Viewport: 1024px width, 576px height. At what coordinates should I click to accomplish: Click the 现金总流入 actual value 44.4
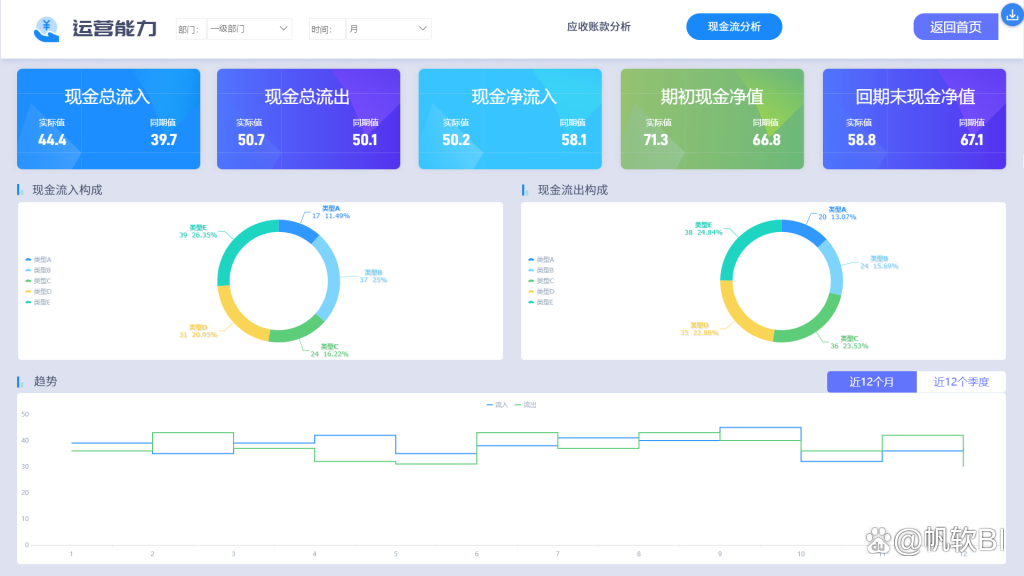(52, 140)
